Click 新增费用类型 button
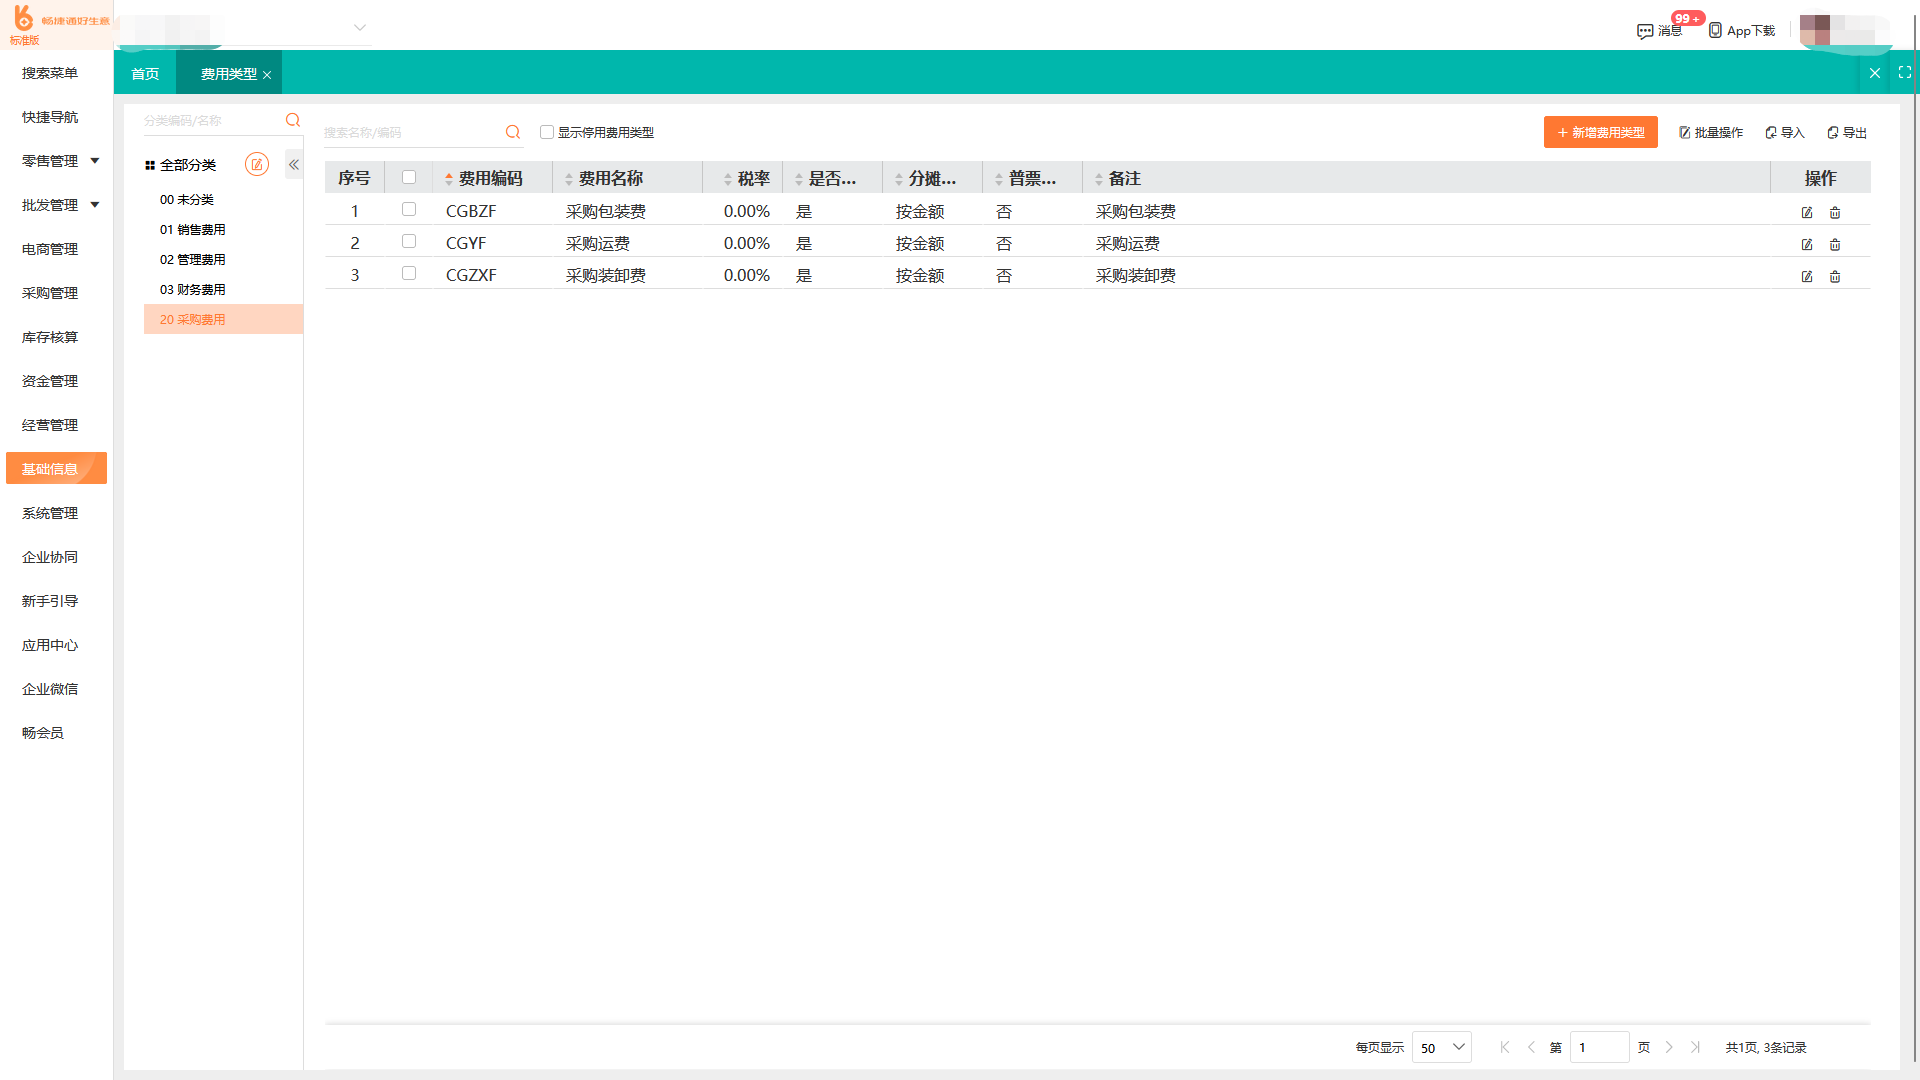1920x1080 pixels. (x=1600, y=131)
